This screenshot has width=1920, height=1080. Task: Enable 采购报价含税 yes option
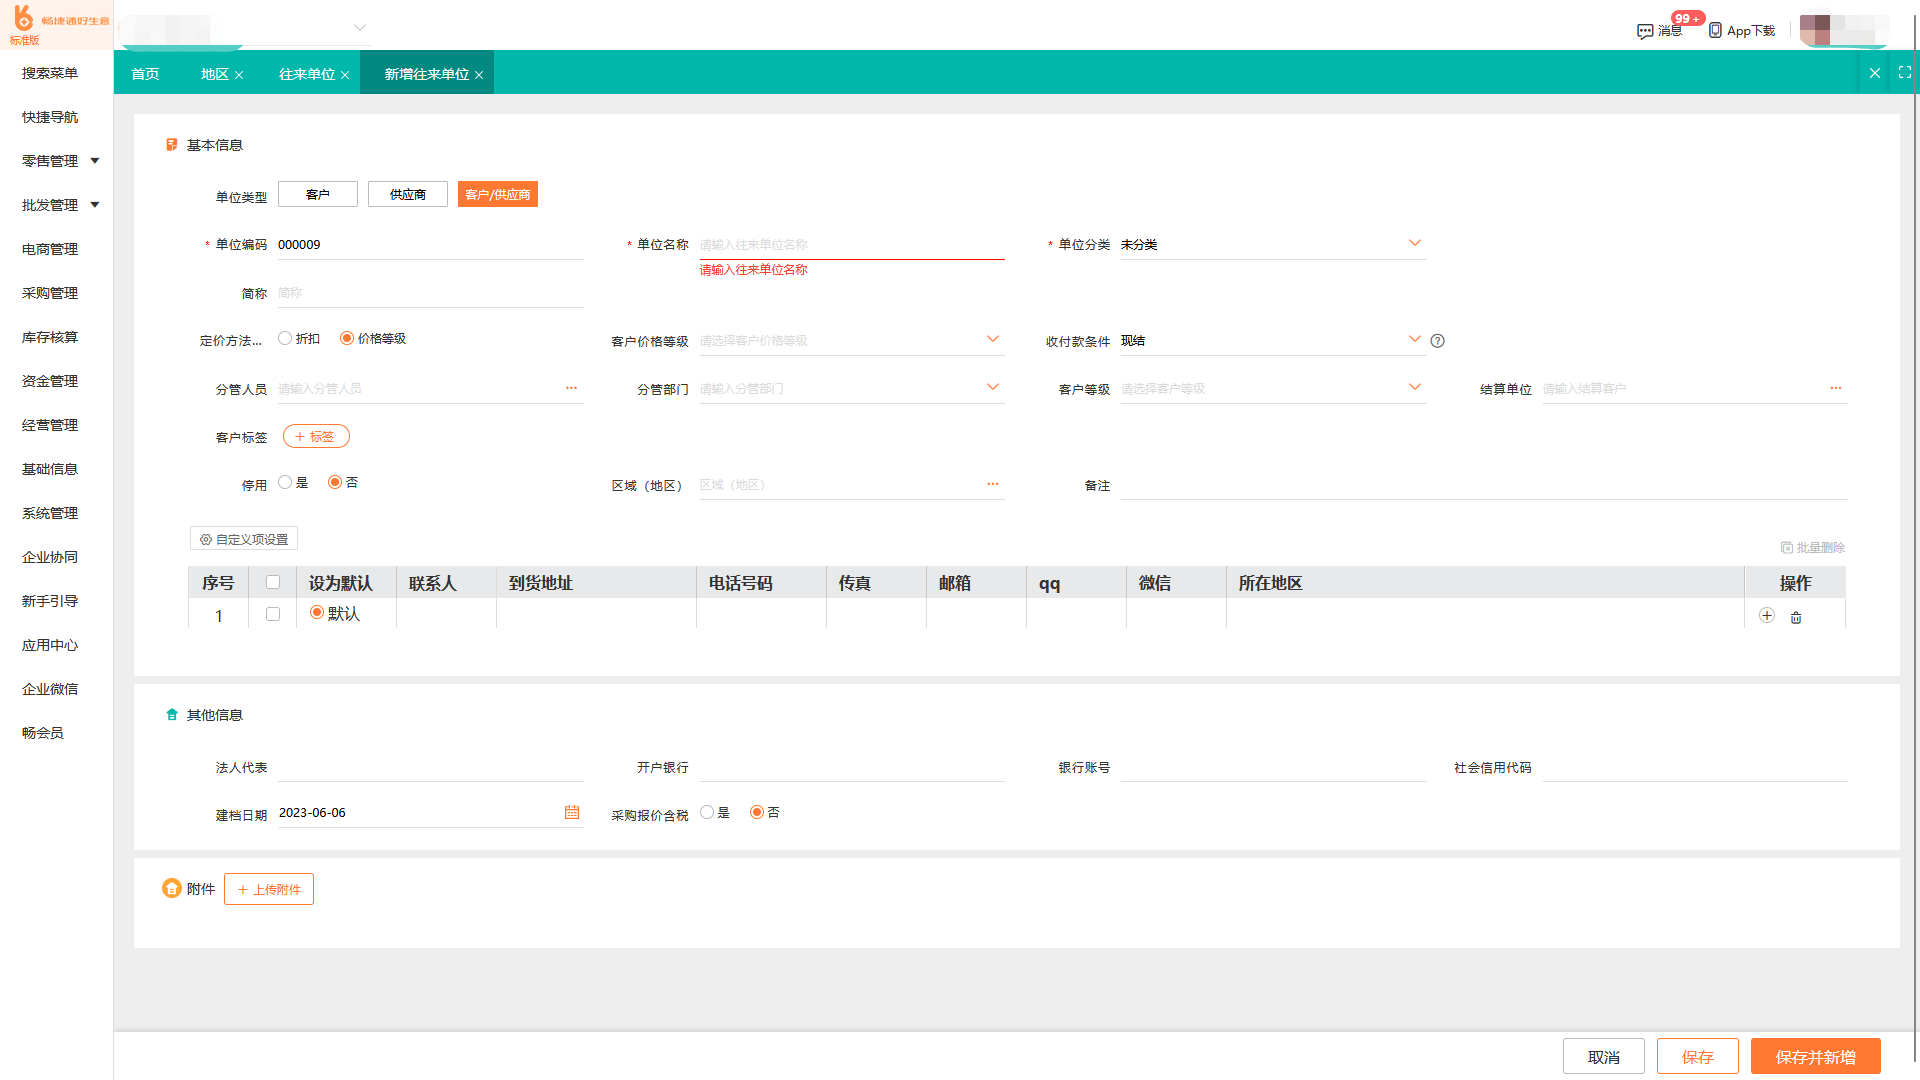[709, 812]
